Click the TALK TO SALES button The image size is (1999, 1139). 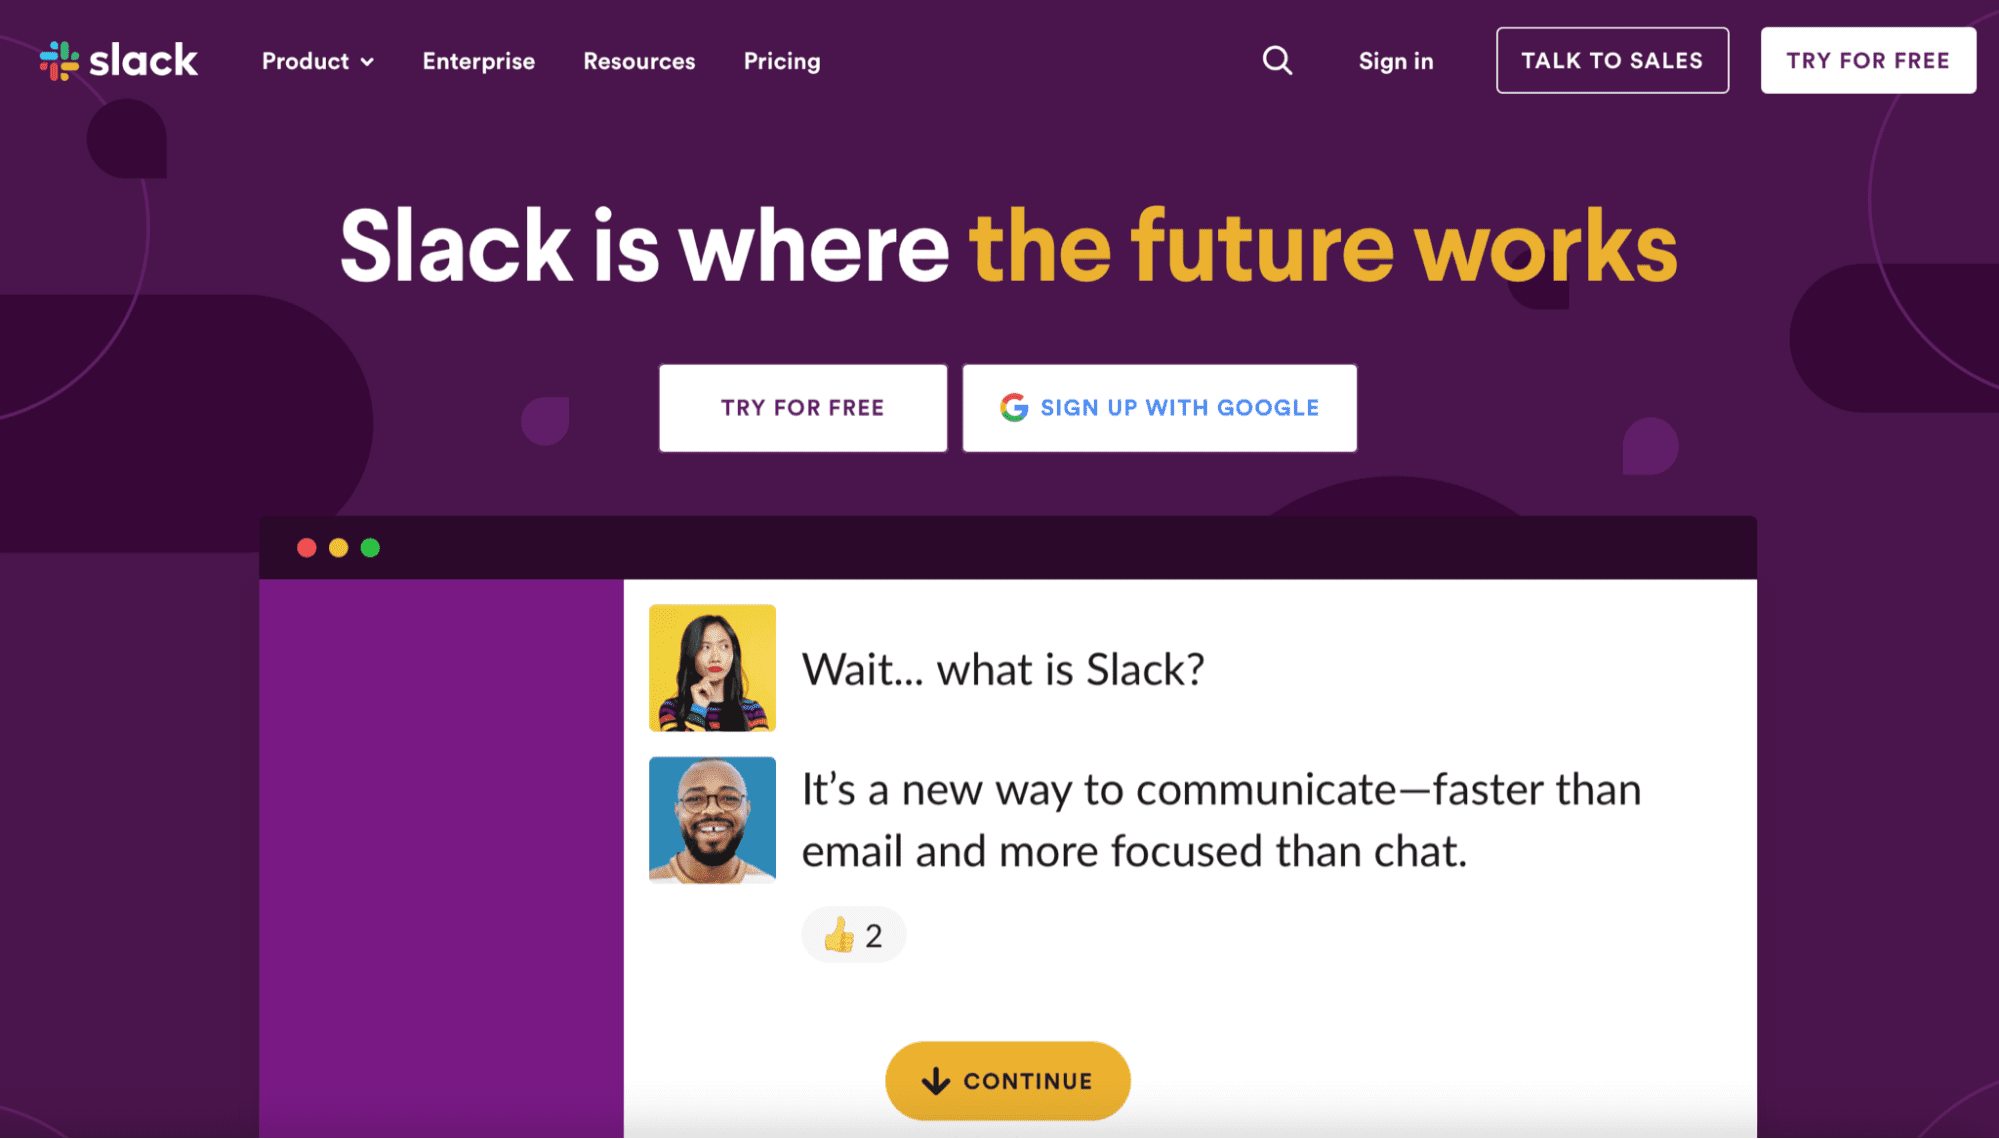tap(1612, 60)
